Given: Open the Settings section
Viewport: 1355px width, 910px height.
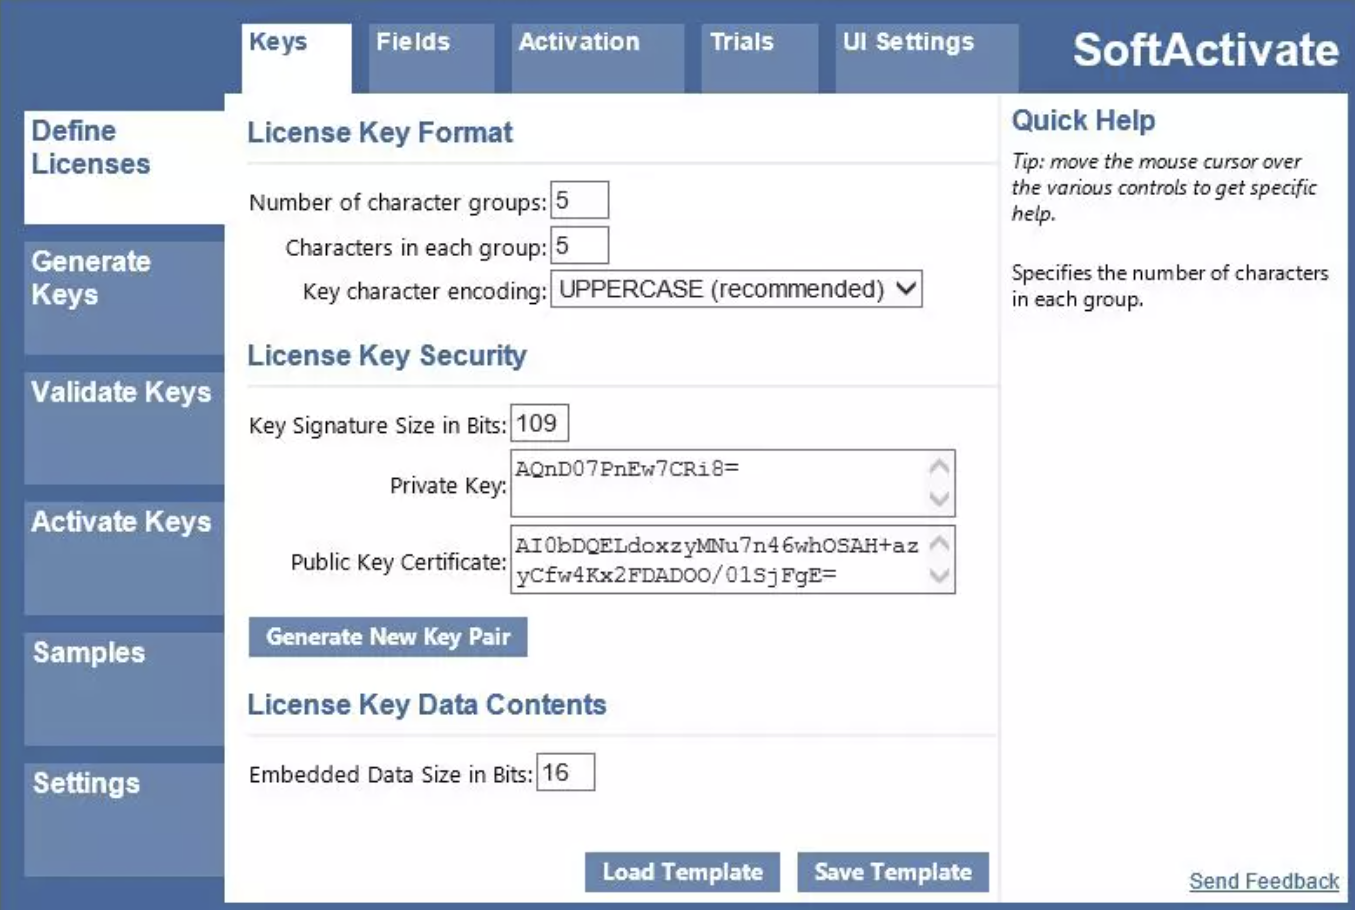Looking at the screenshot, I should click(x=86, y=785).
